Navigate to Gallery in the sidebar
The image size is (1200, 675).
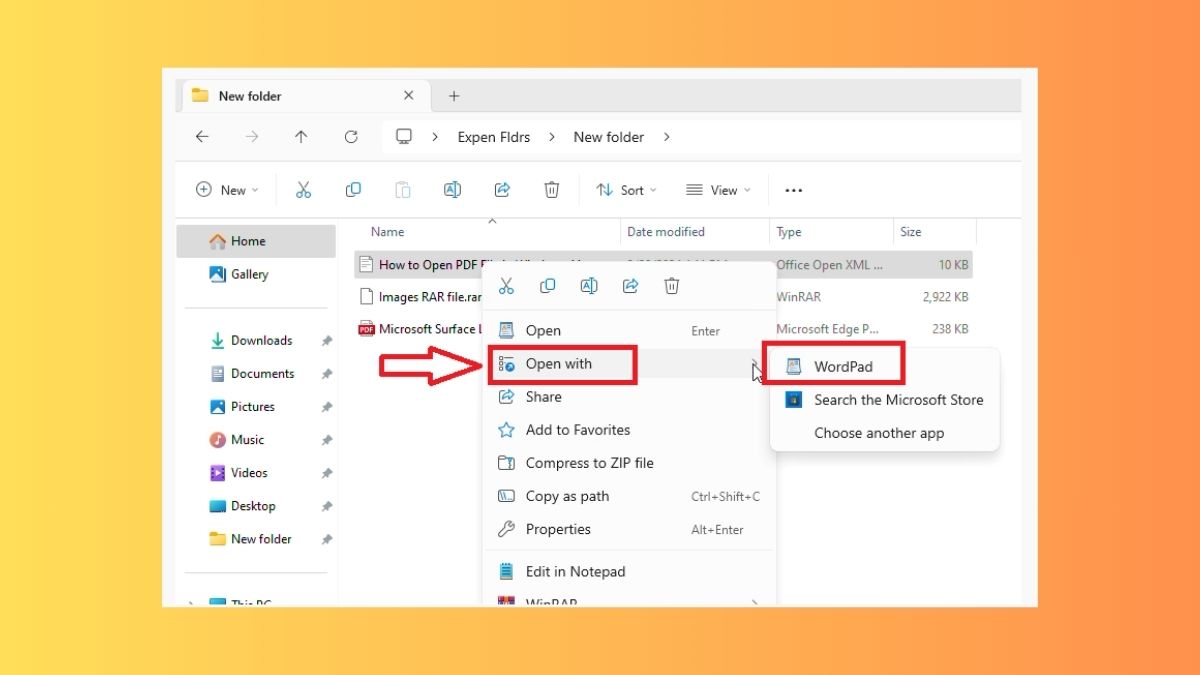(x=249, y=274)
